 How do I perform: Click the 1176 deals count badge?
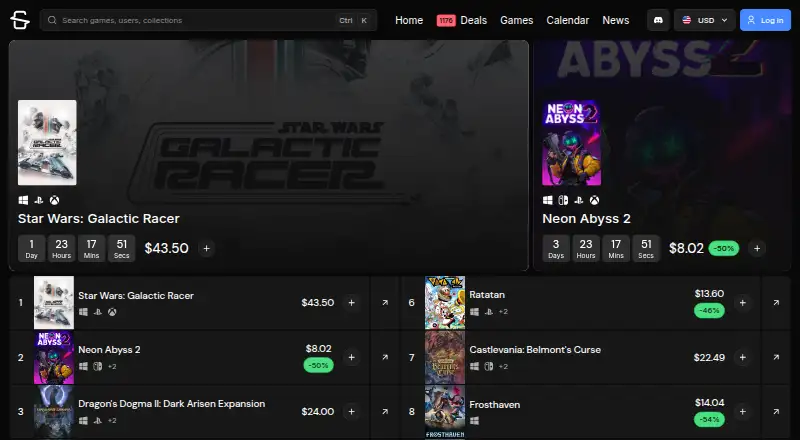(x=446, y=20)
